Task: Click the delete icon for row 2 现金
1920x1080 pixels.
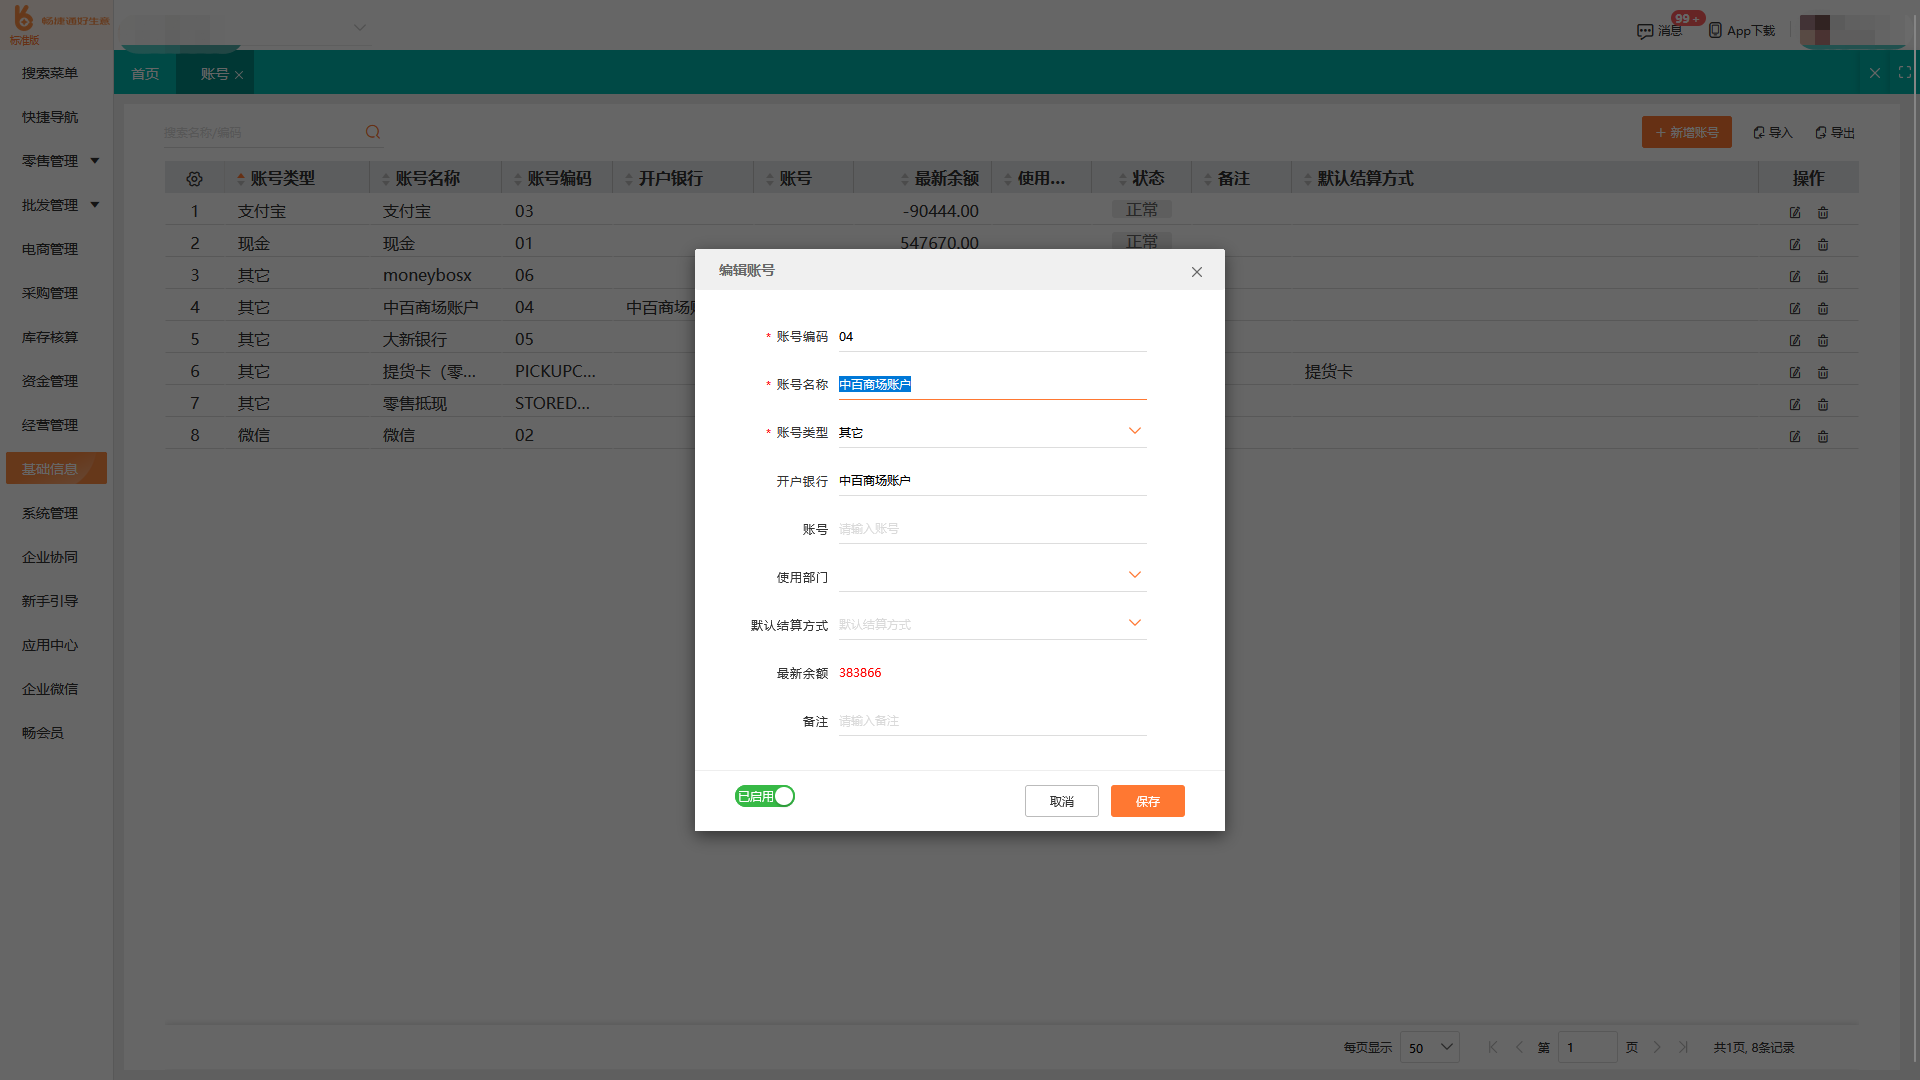Action: (1824, 244)
